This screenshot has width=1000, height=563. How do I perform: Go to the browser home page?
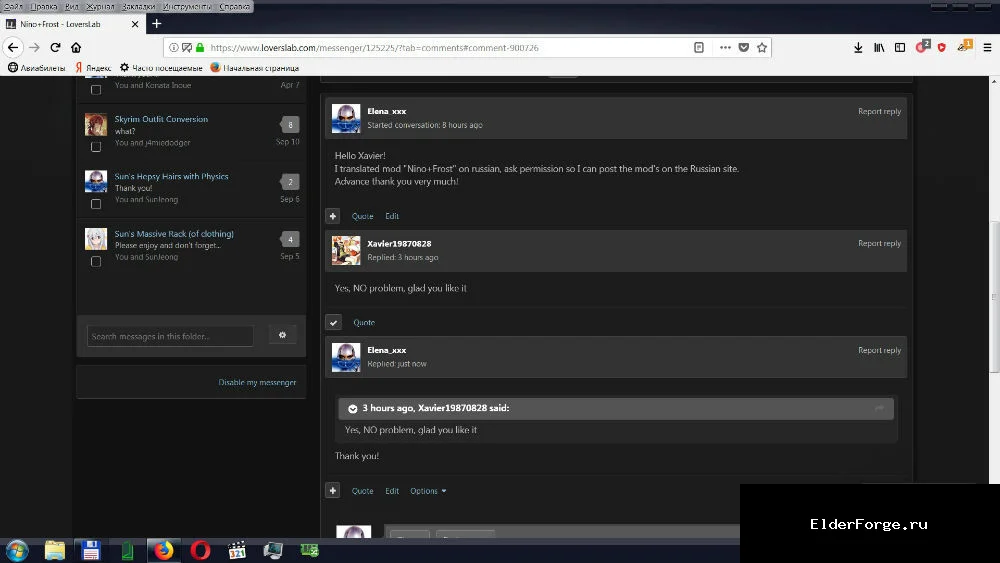[76, 47]
